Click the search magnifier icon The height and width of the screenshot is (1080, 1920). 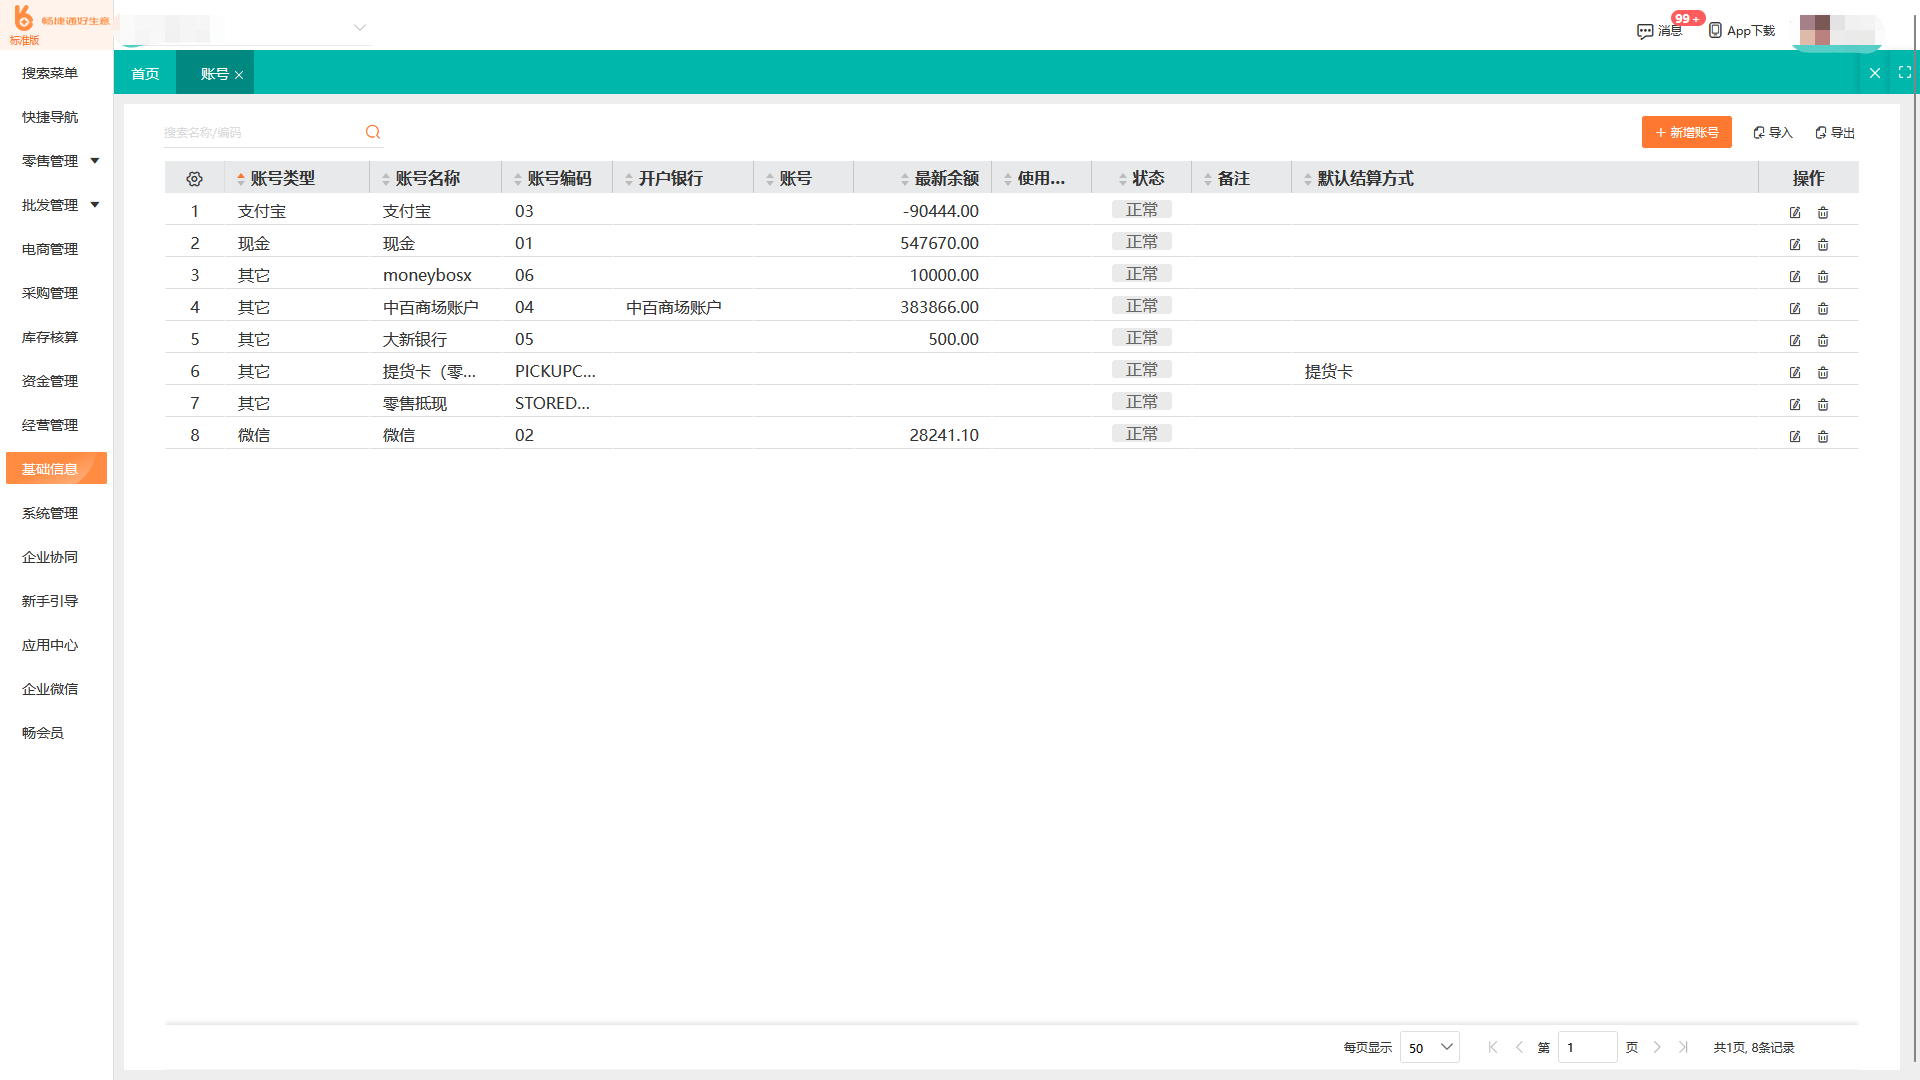tap(373, 131)
